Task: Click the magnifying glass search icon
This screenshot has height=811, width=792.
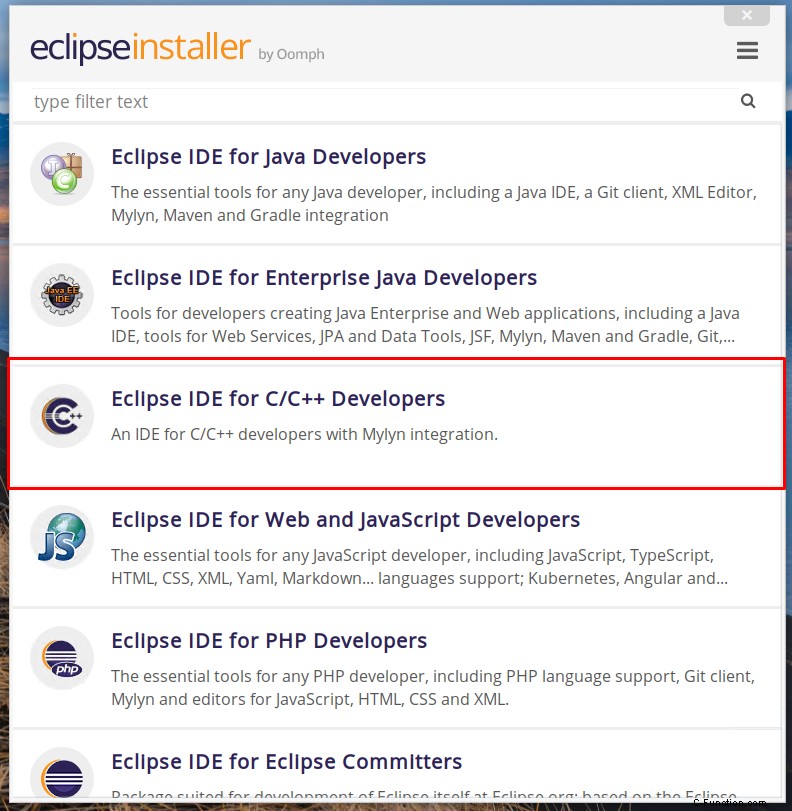Action: (748, 101)
